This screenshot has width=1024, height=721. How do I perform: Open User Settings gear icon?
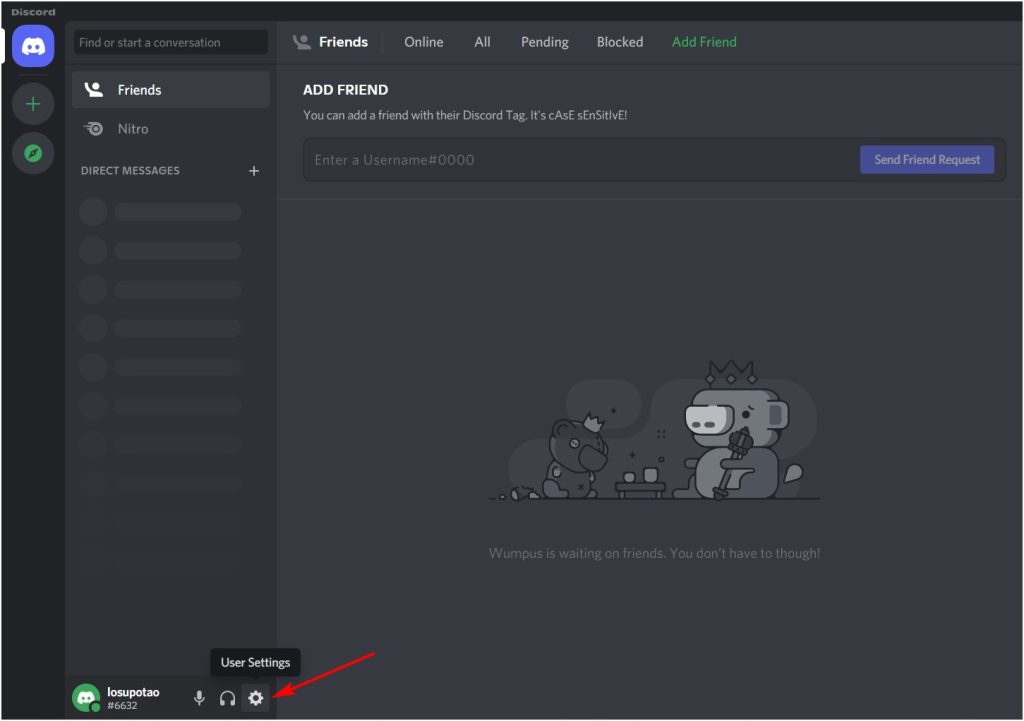click(255, 697)
